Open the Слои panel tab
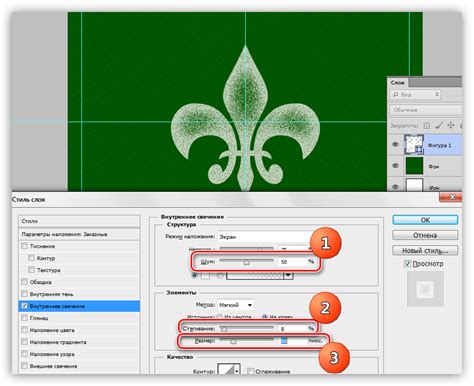 coord(398,82)
